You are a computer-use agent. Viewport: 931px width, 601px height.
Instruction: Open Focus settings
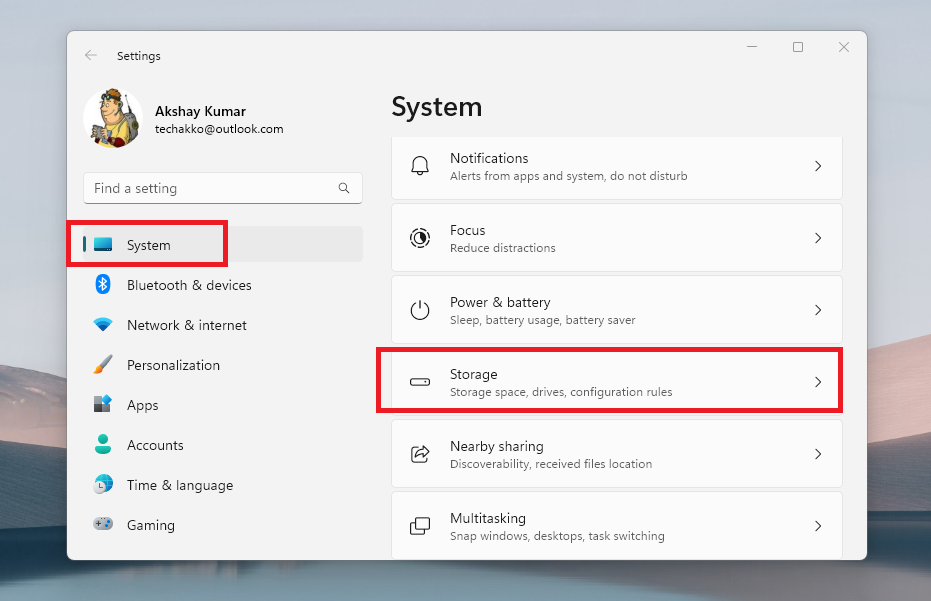(x=617, y=238)
